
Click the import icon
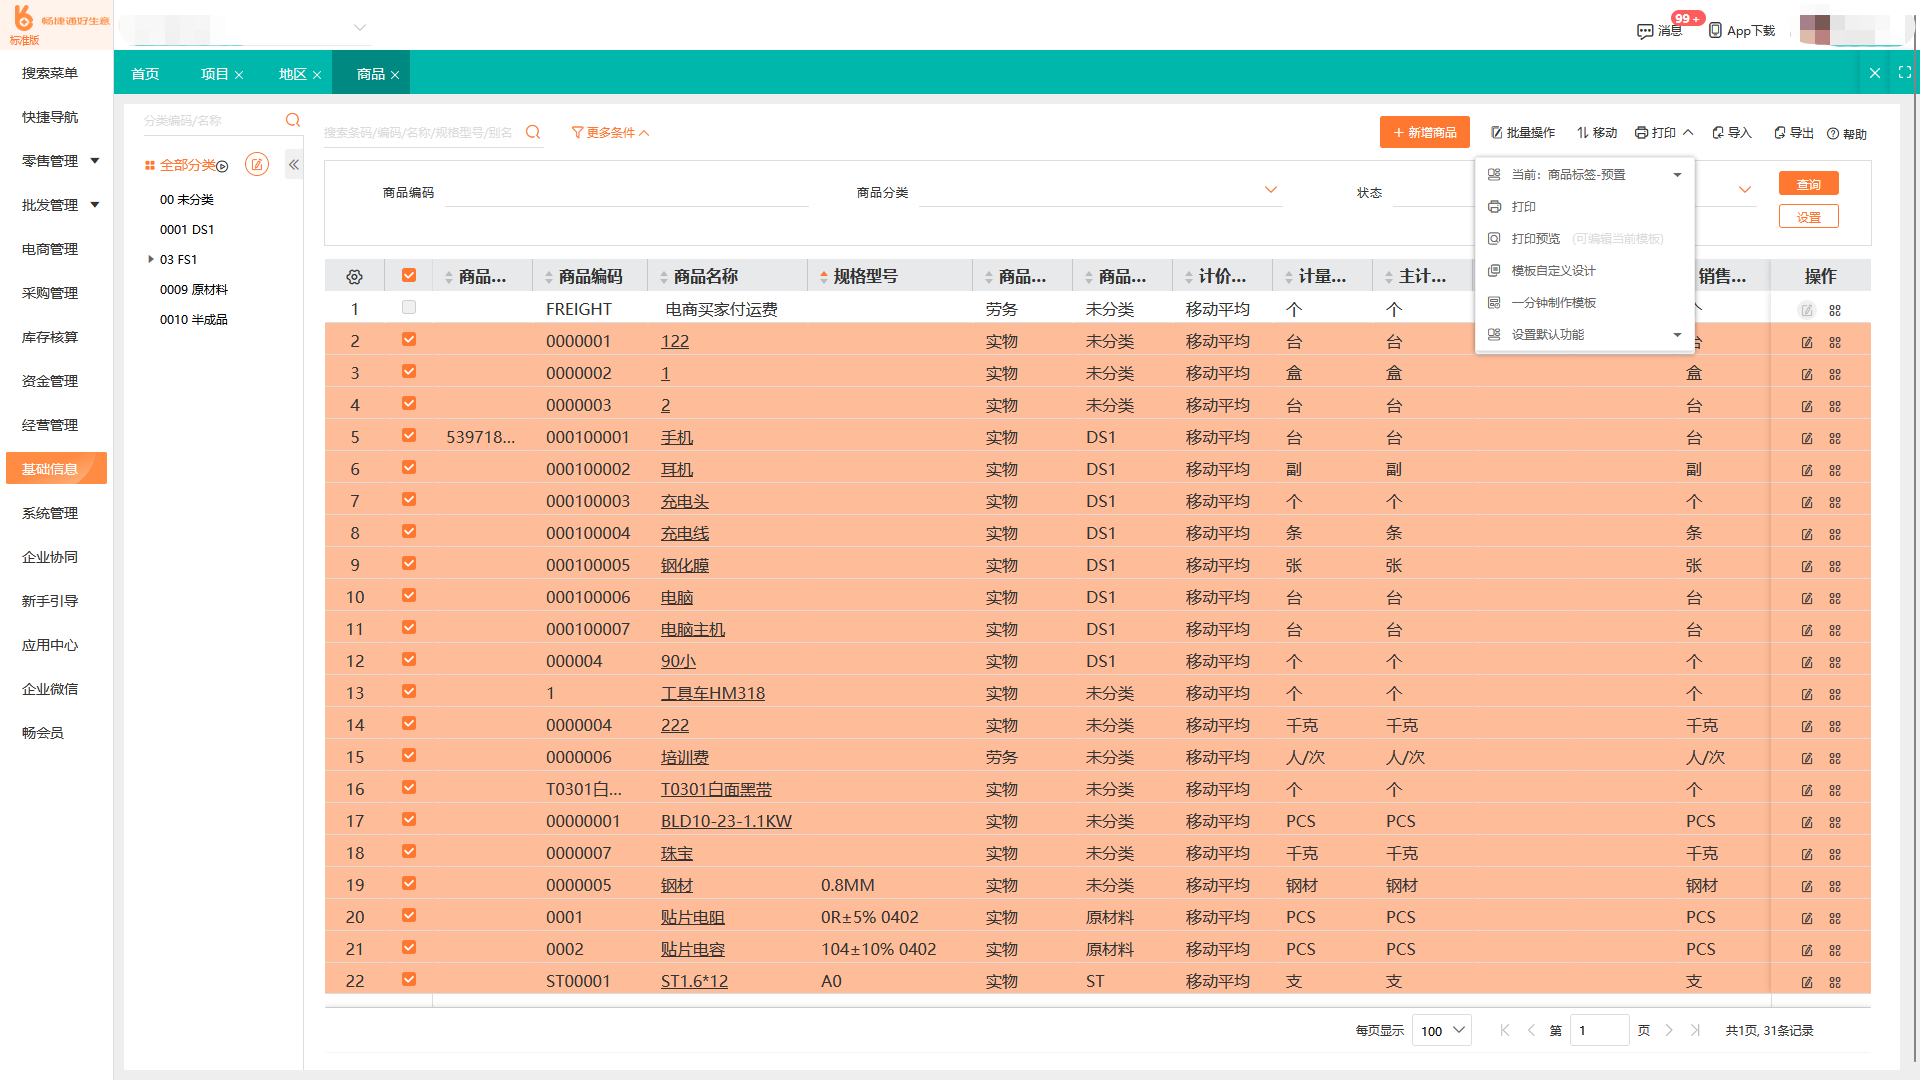tap(1727, 132)
